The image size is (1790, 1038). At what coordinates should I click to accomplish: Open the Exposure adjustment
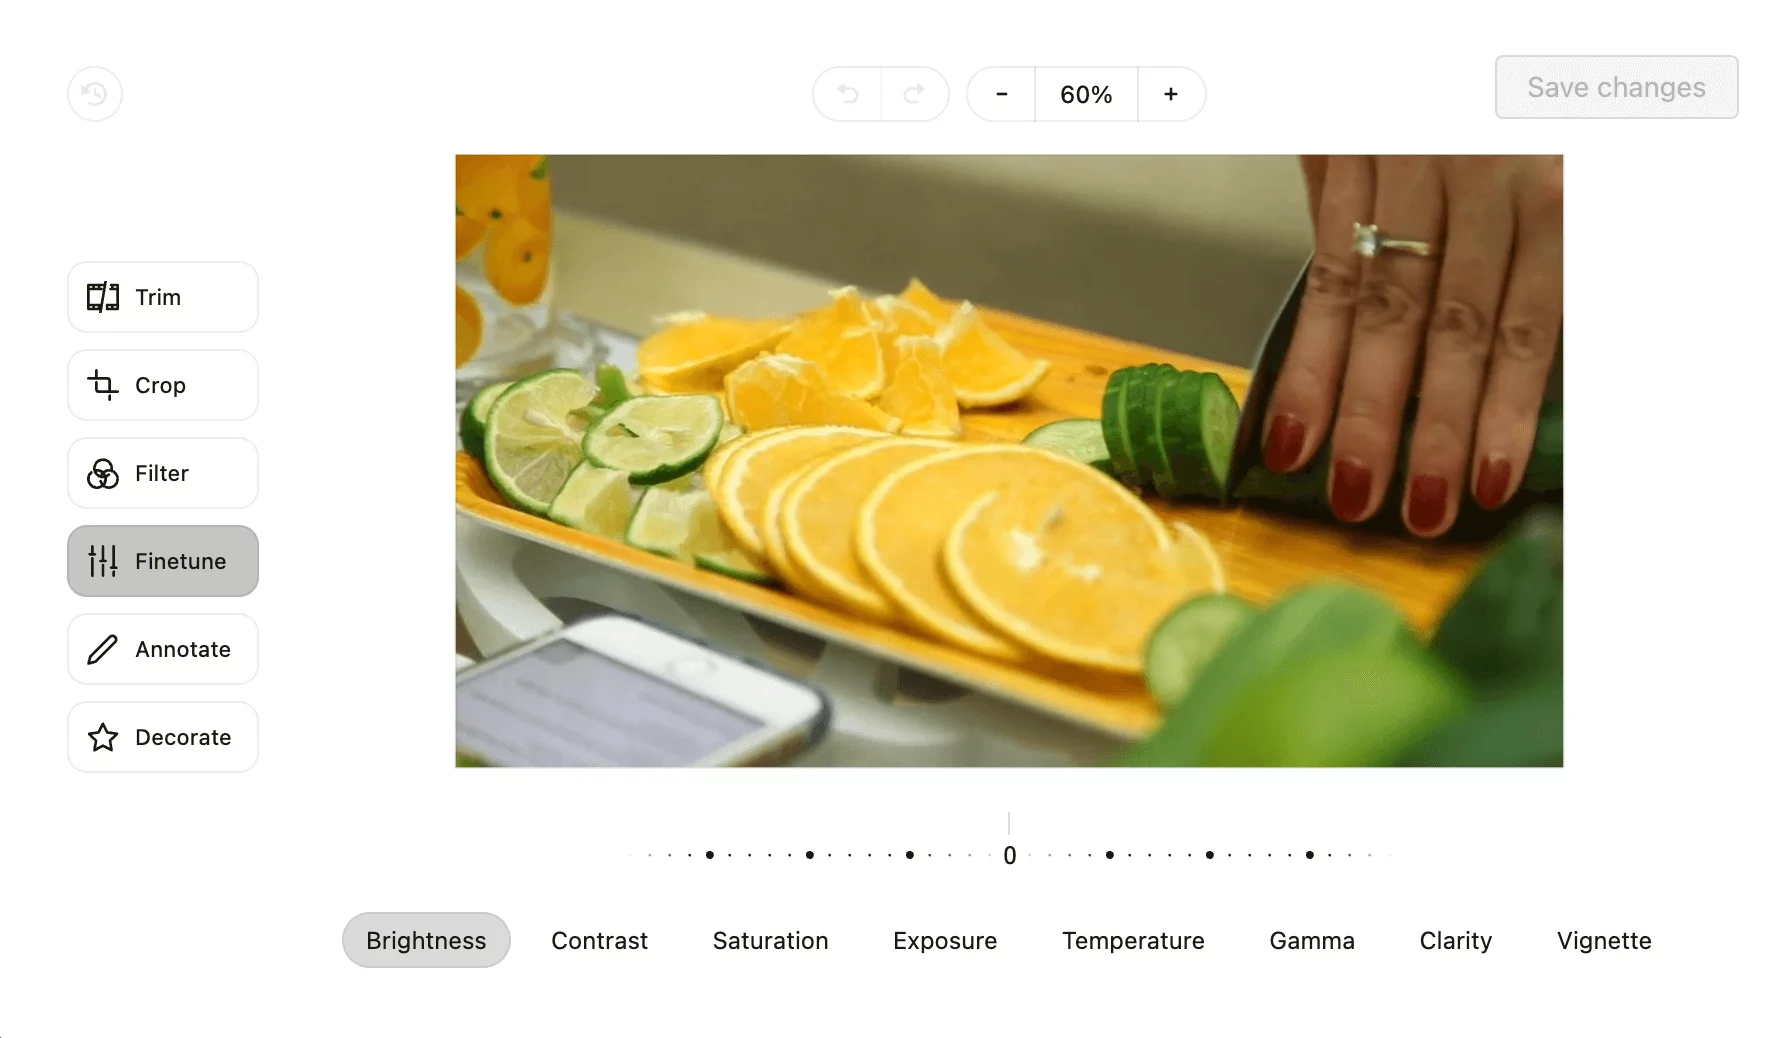pos(945,940)
